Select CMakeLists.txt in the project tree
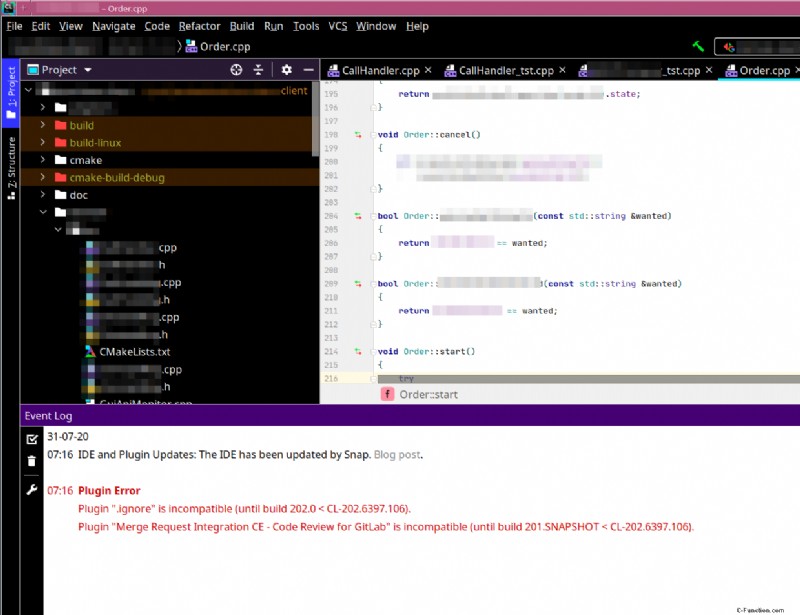Viewport: 800px width, 615px height. point(134,352)
